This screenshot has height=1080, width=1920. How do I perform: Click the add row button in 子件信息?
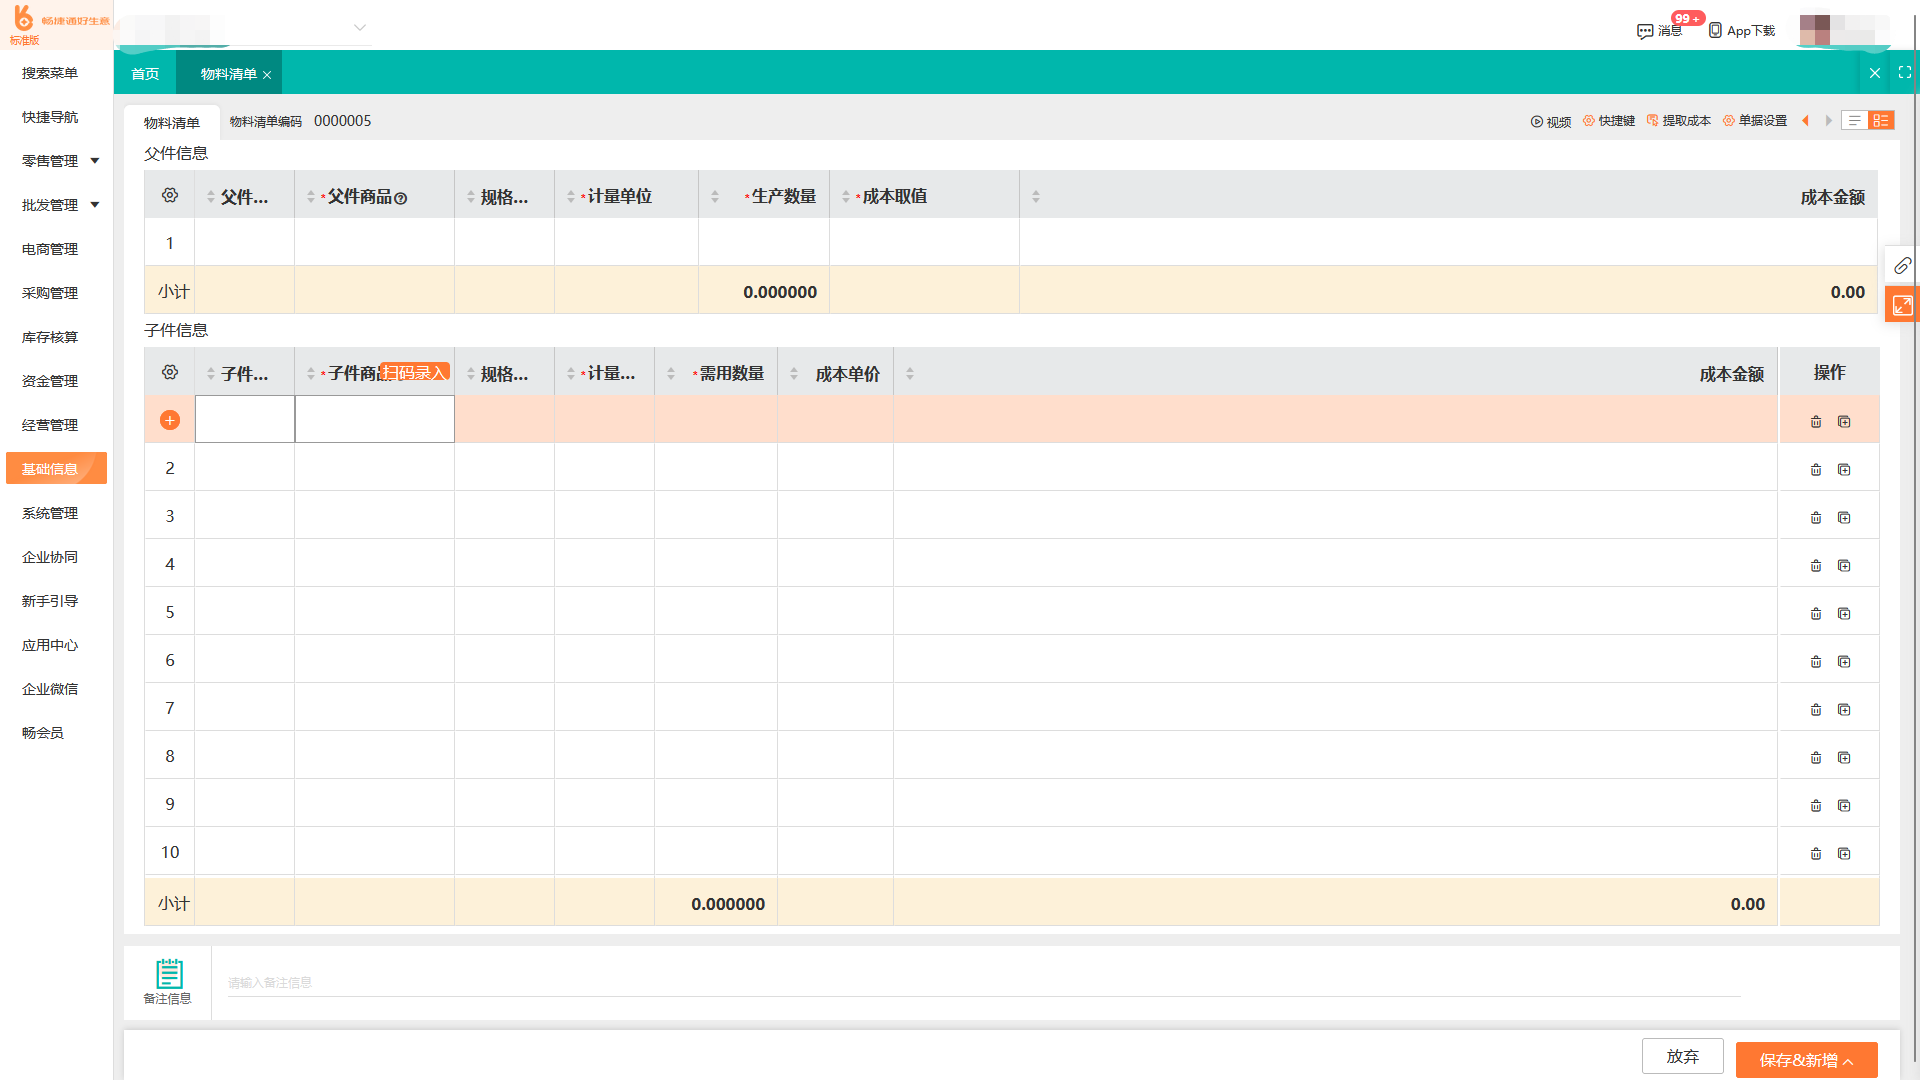(170, 421)
